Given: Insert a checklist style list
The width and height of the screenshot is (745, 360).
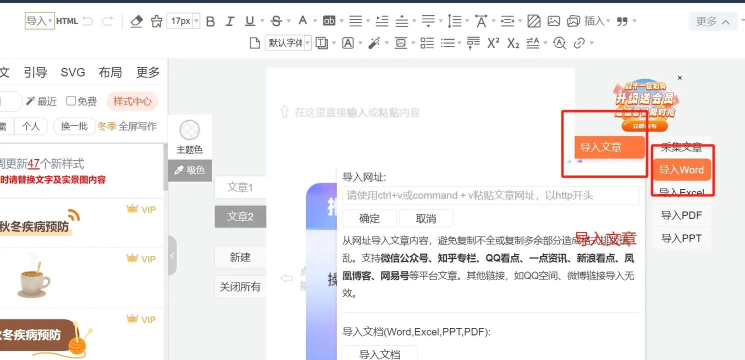Looking at the screenshot, I should pos(427,43).
